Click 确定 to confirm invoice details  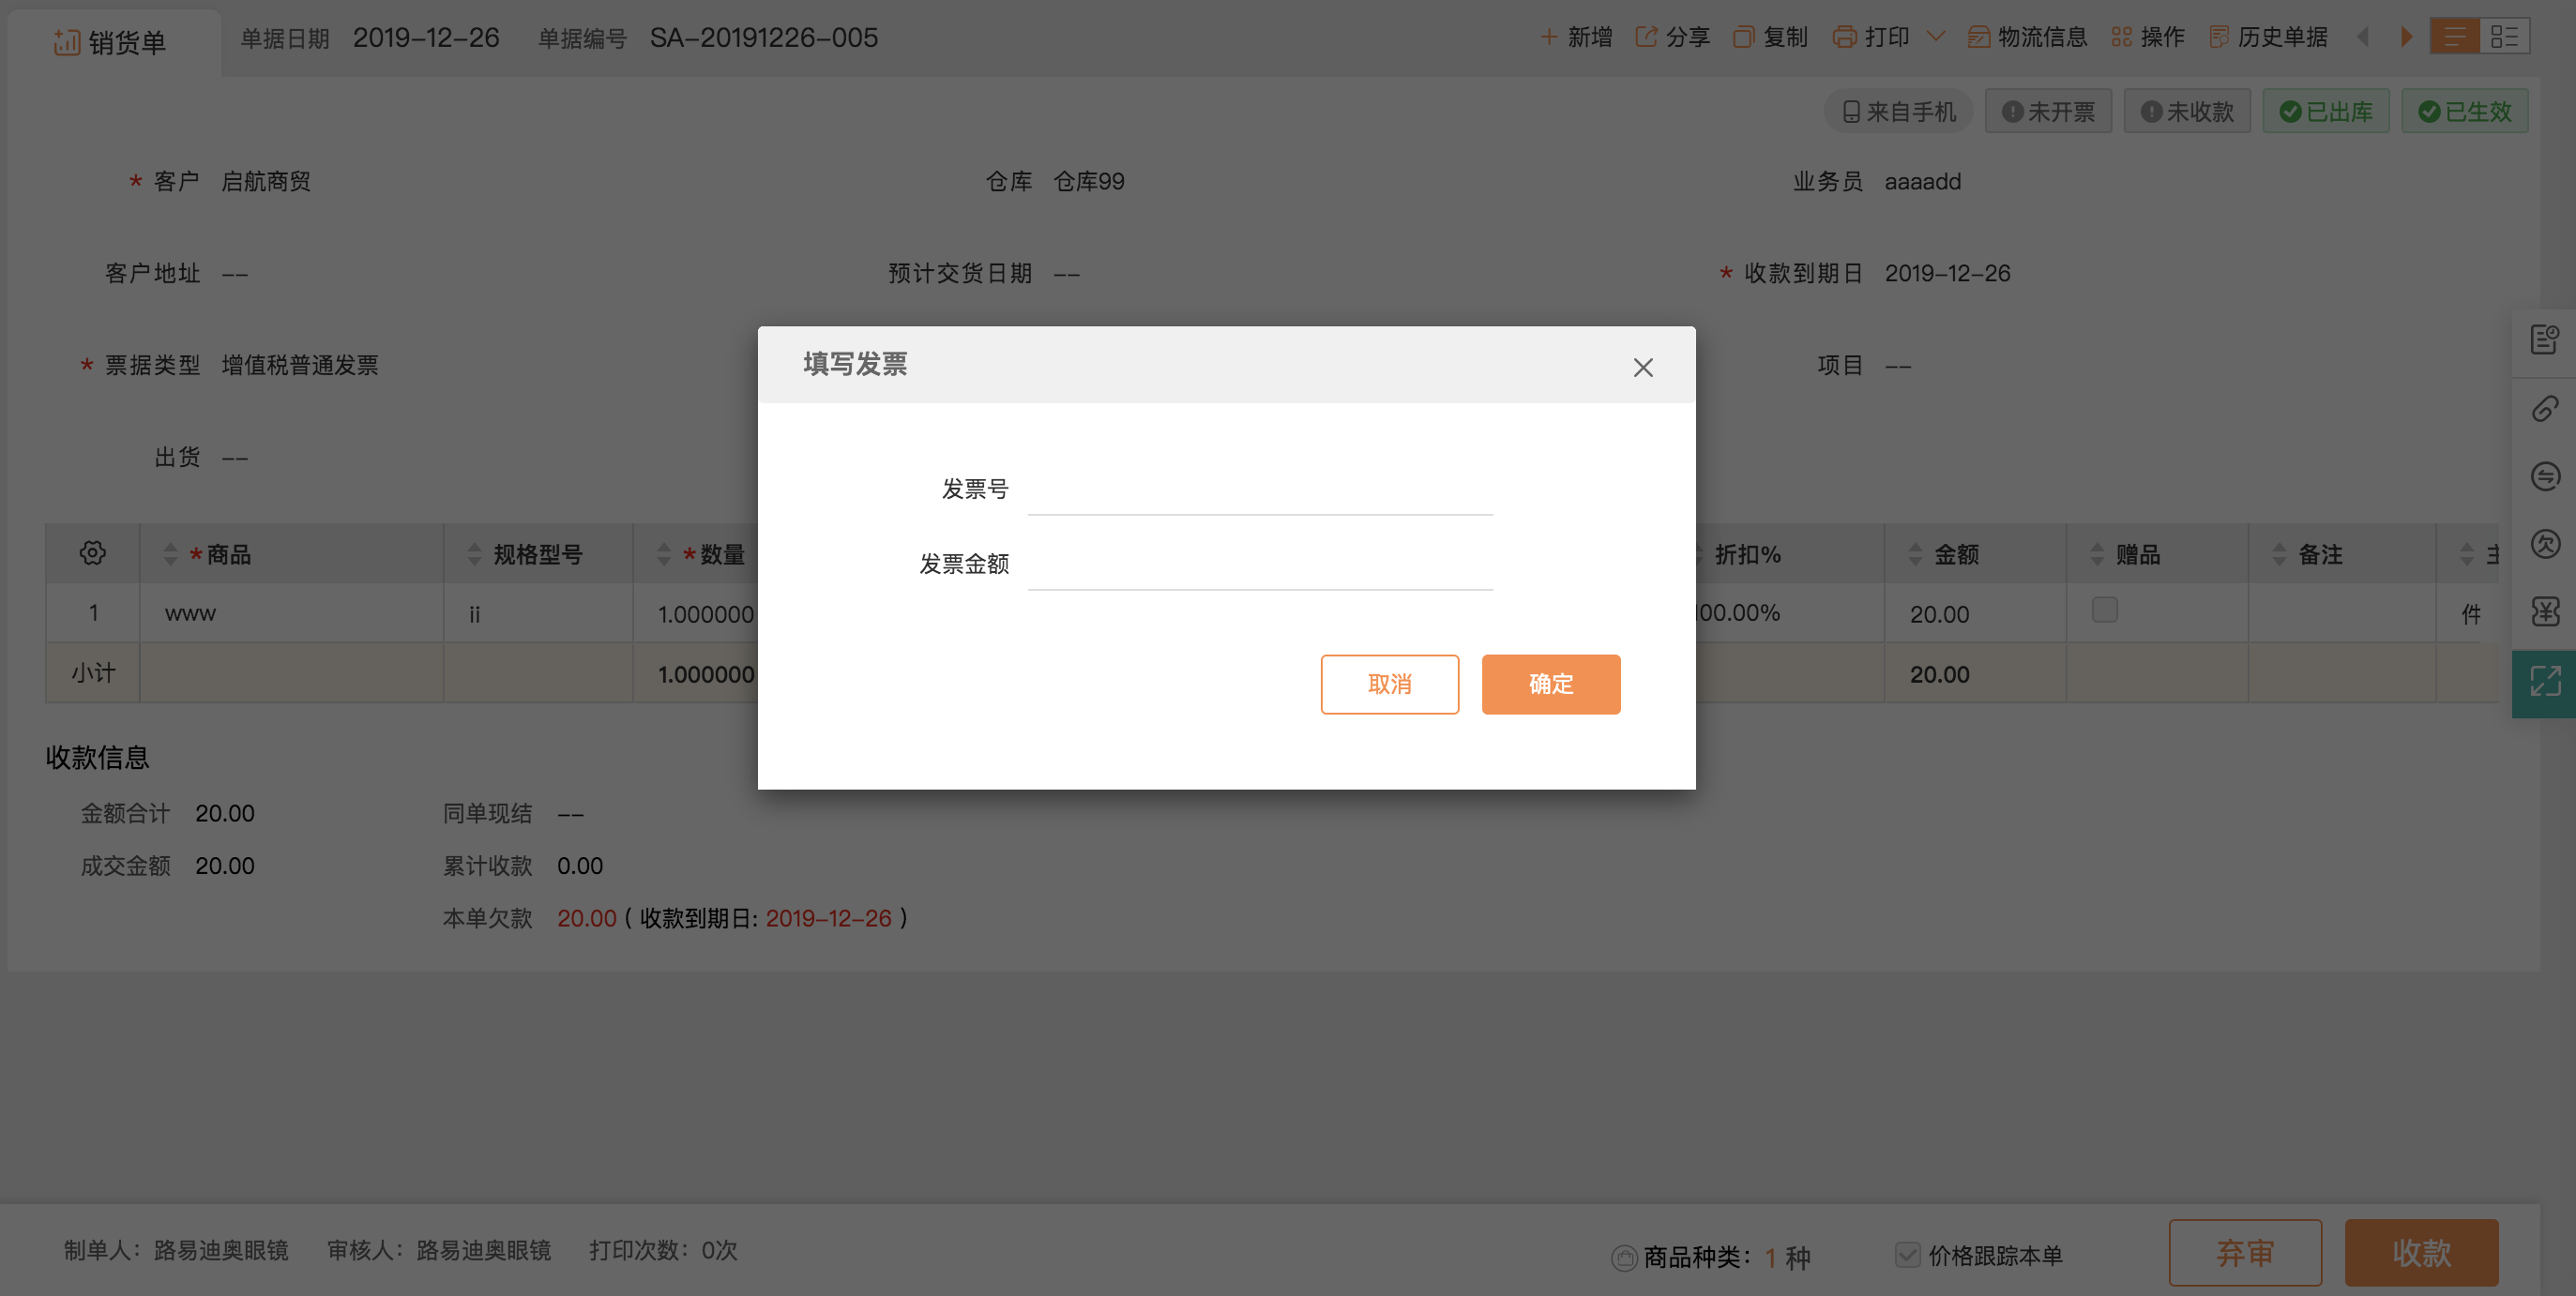coord(1551,683)
